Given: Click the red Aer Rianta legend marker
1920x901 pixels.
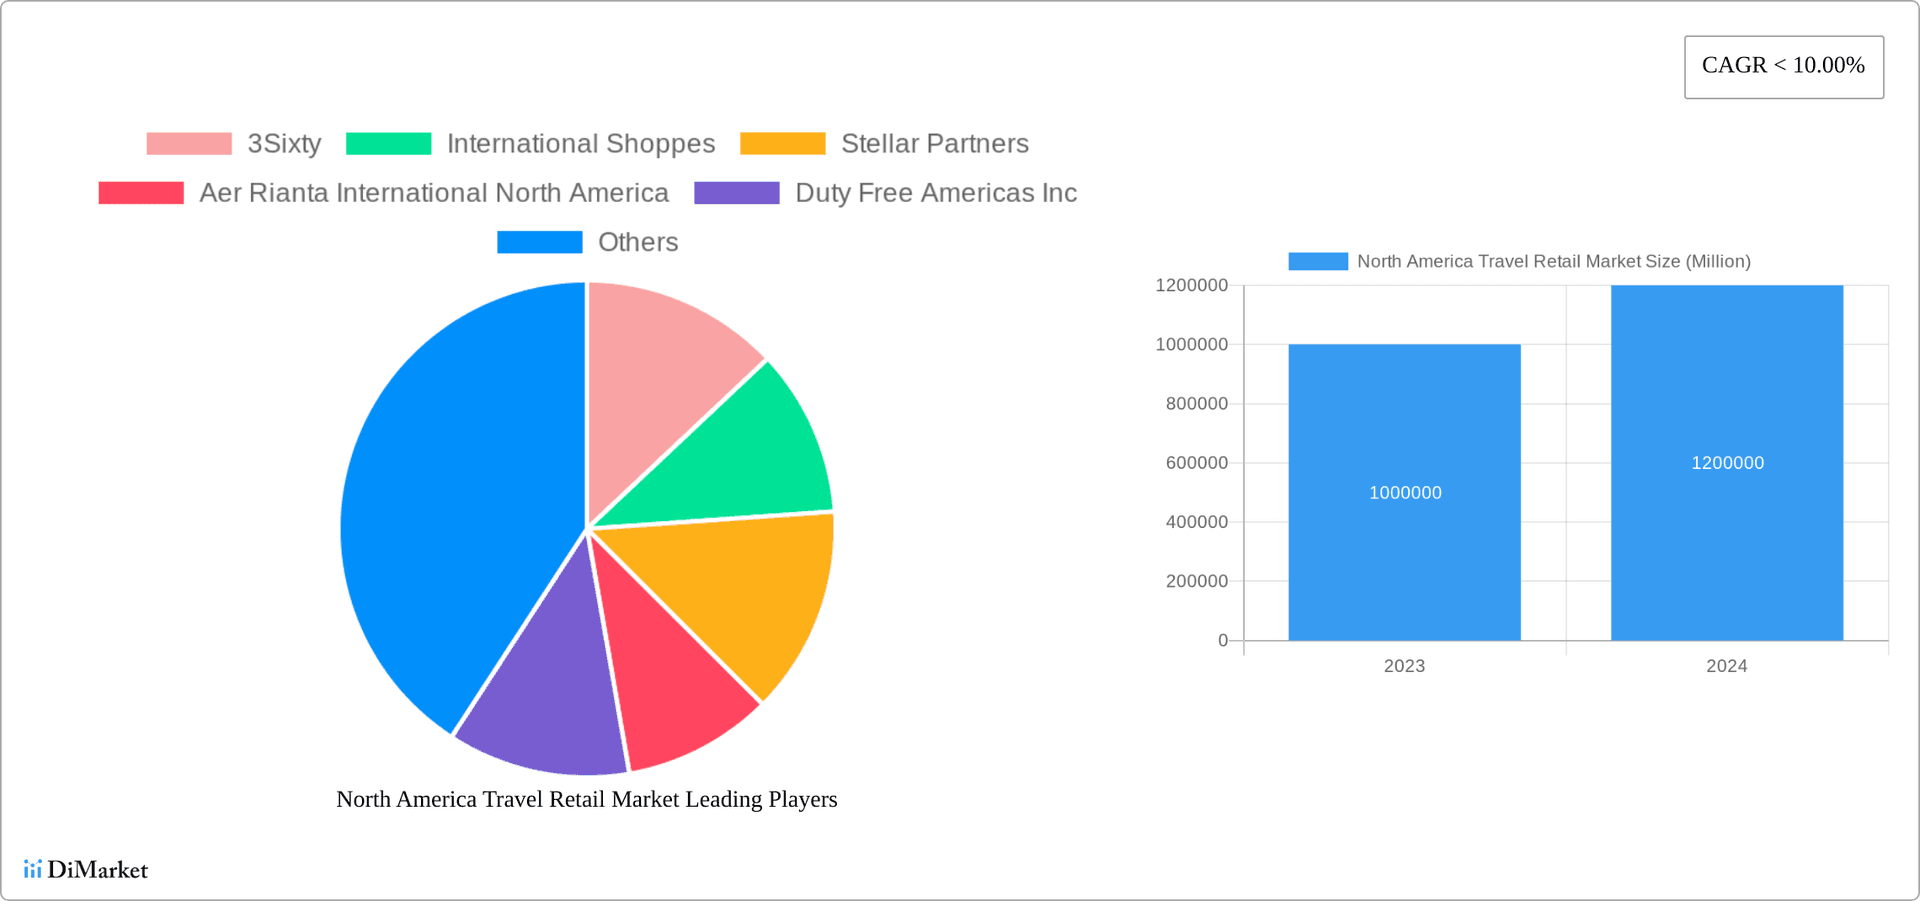Looking at the screenshot, I should (140, 192).
